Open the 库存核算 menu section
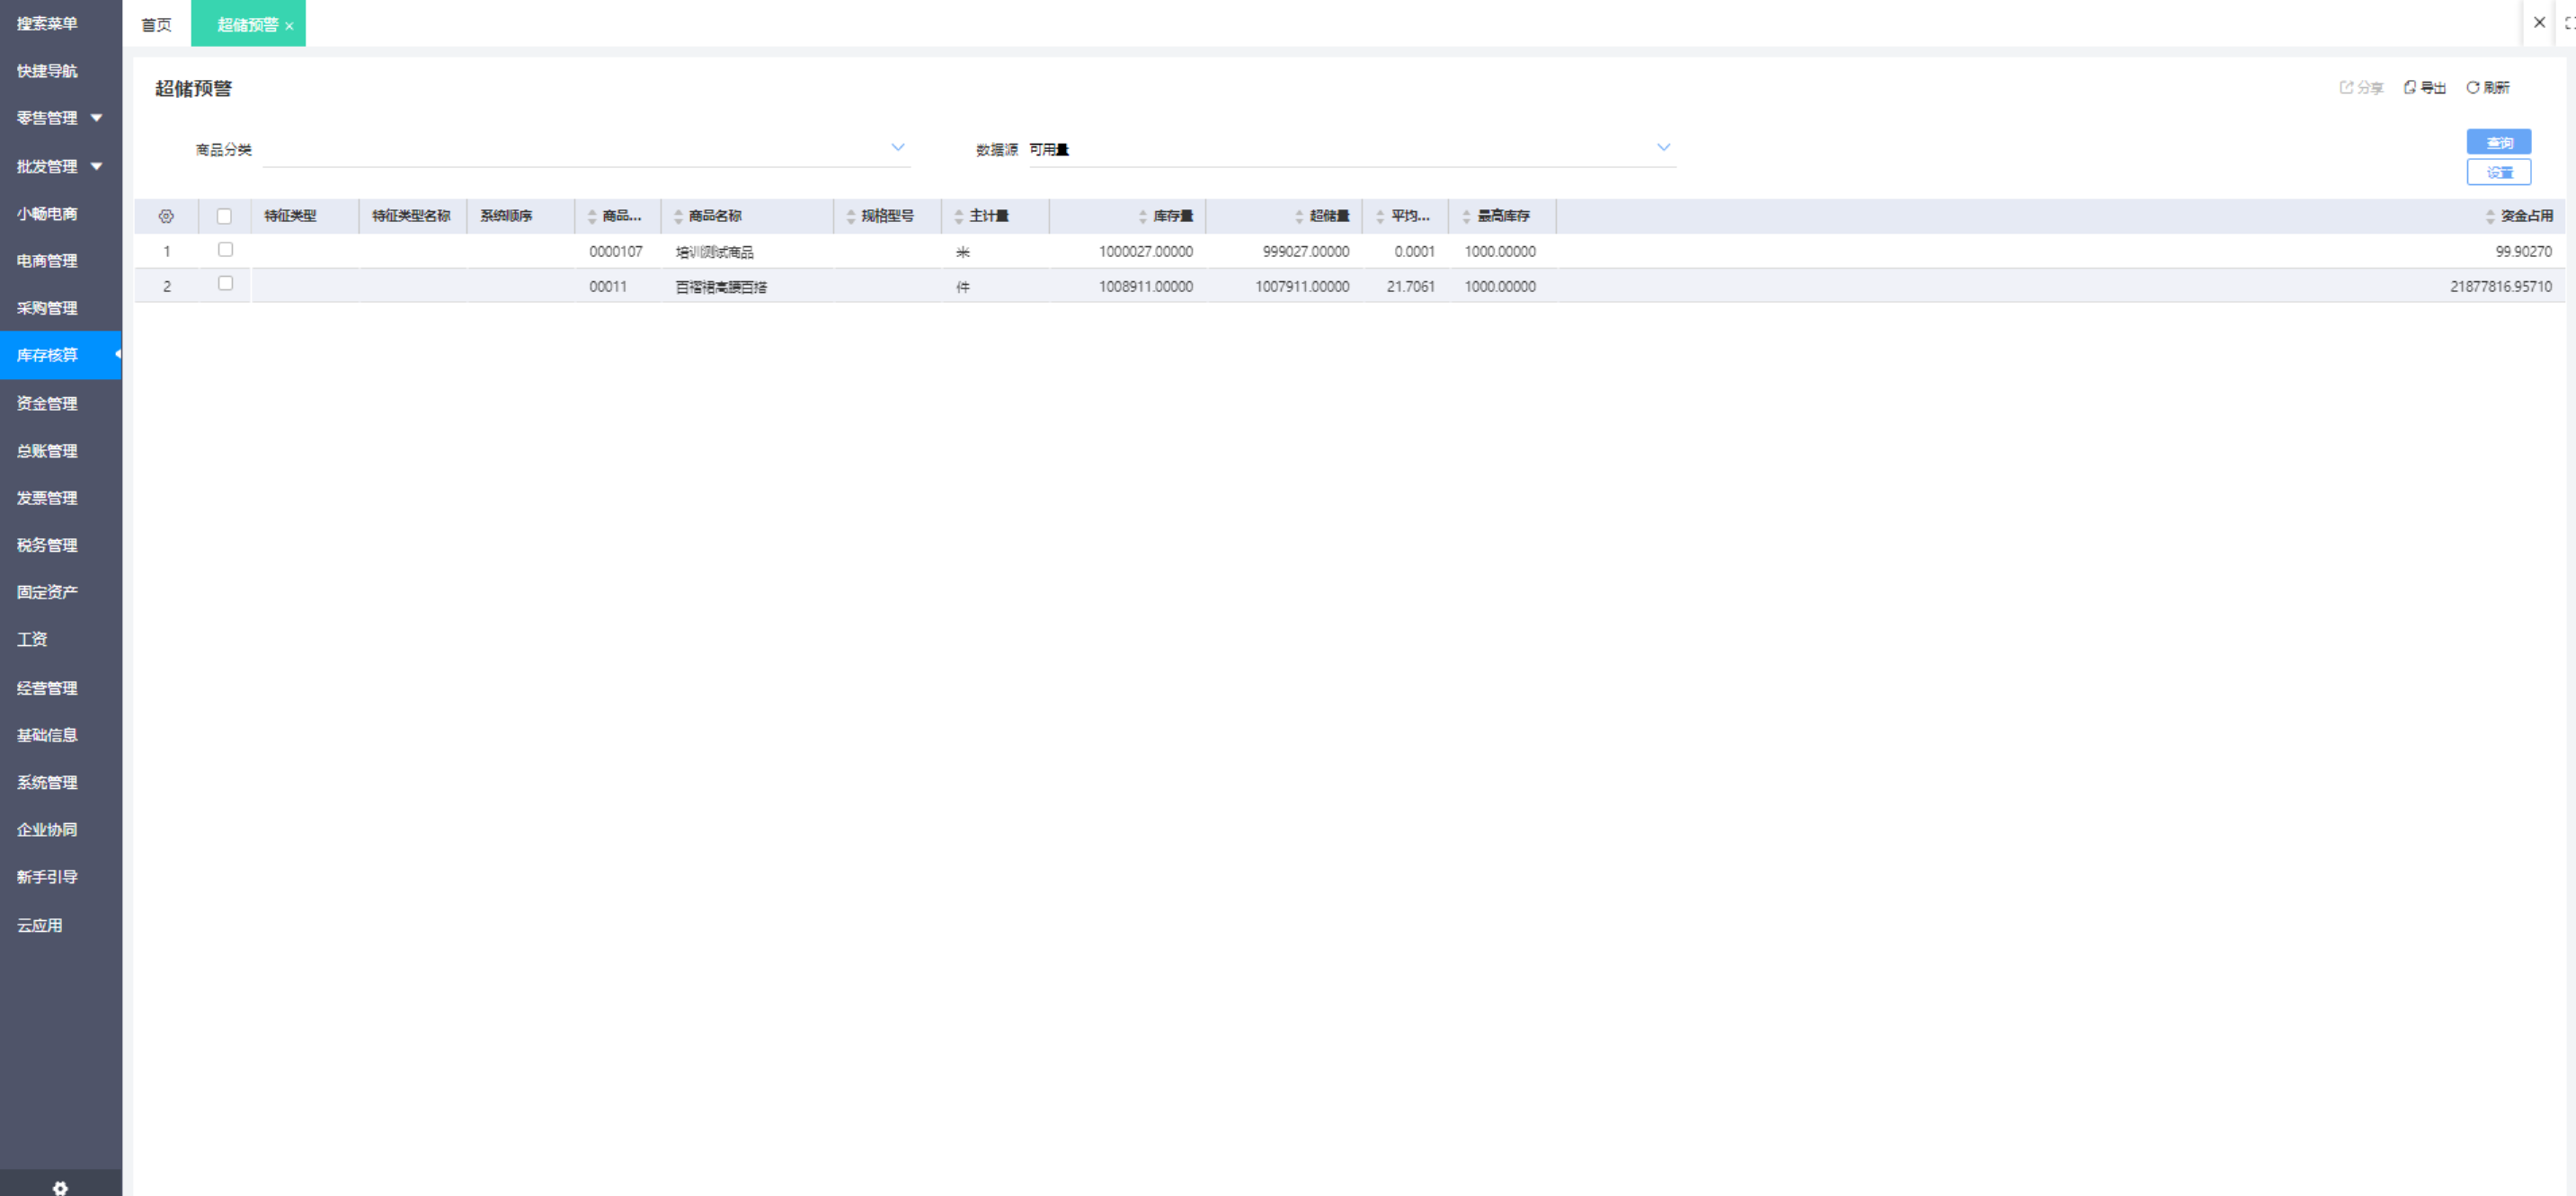 [x=62, y=355]
